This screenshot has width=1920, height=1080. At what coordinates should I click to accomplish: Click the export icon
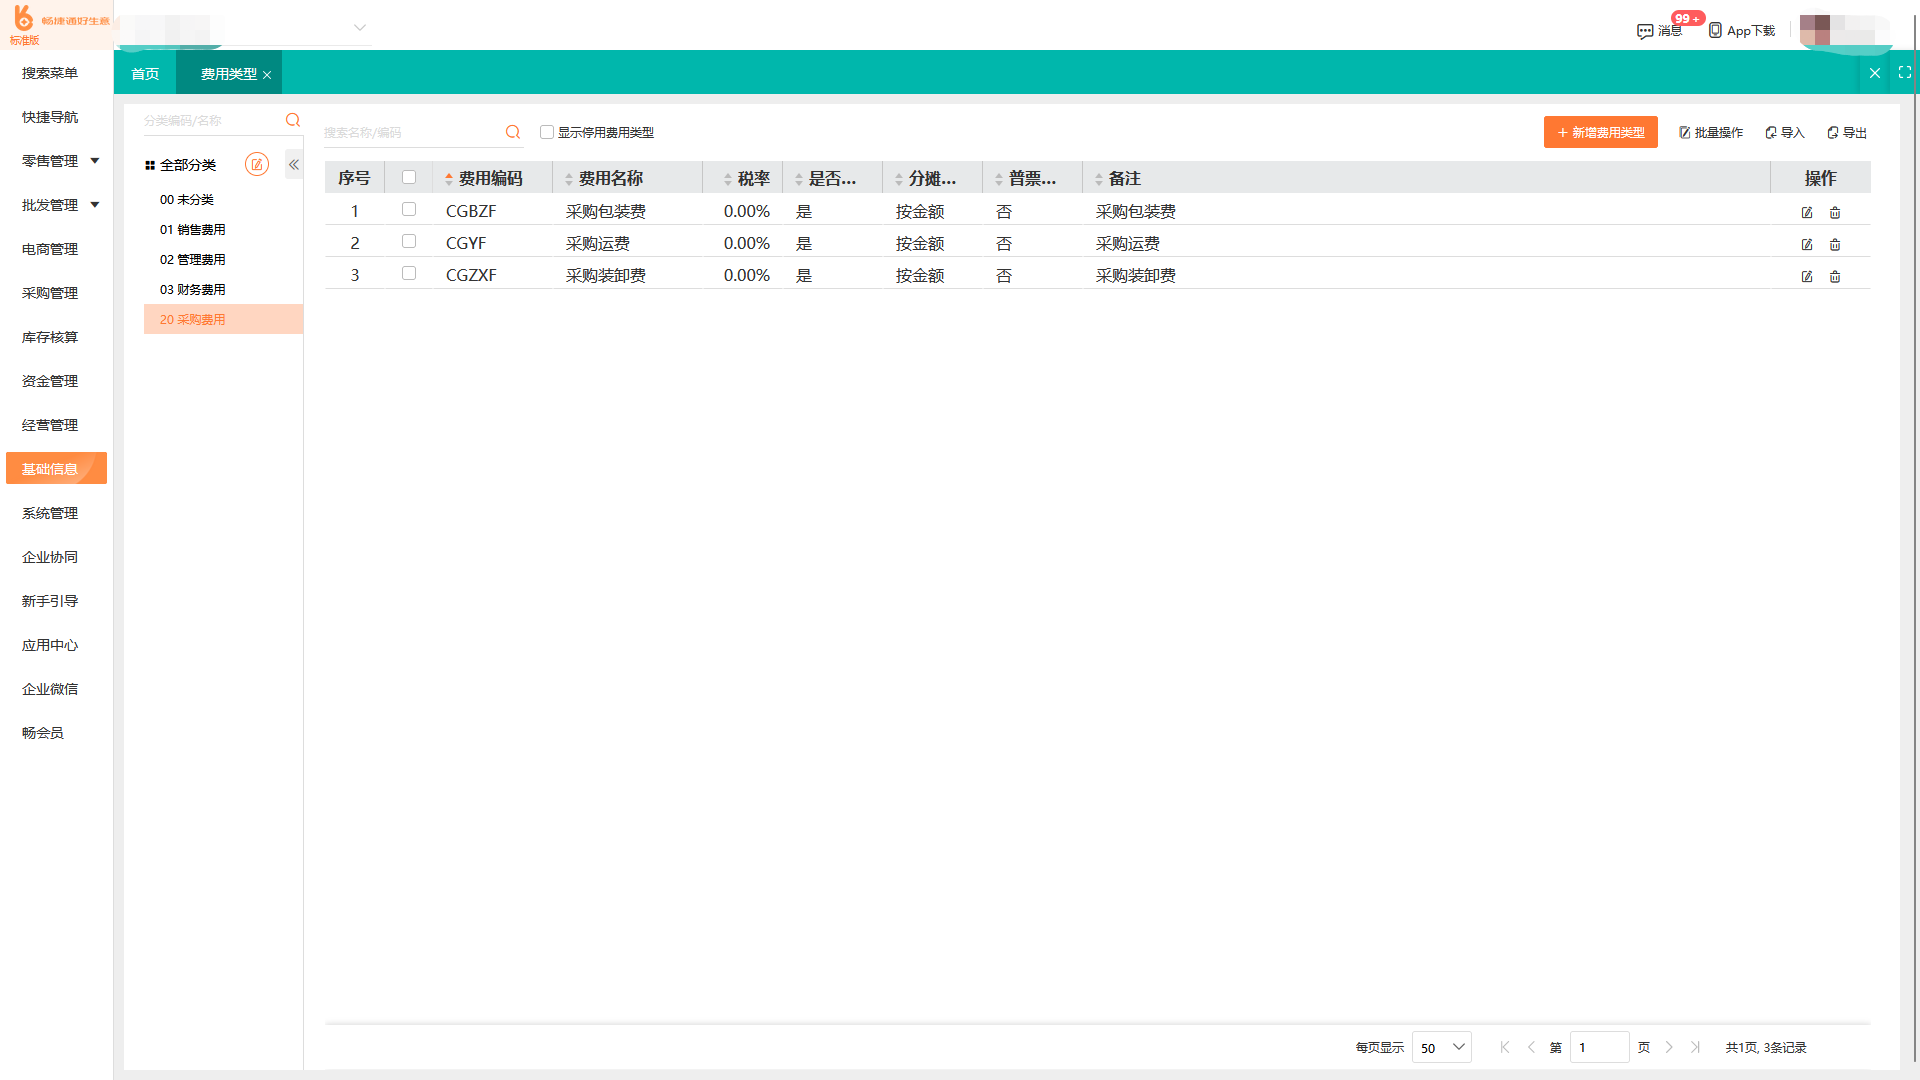point(1847,132)
